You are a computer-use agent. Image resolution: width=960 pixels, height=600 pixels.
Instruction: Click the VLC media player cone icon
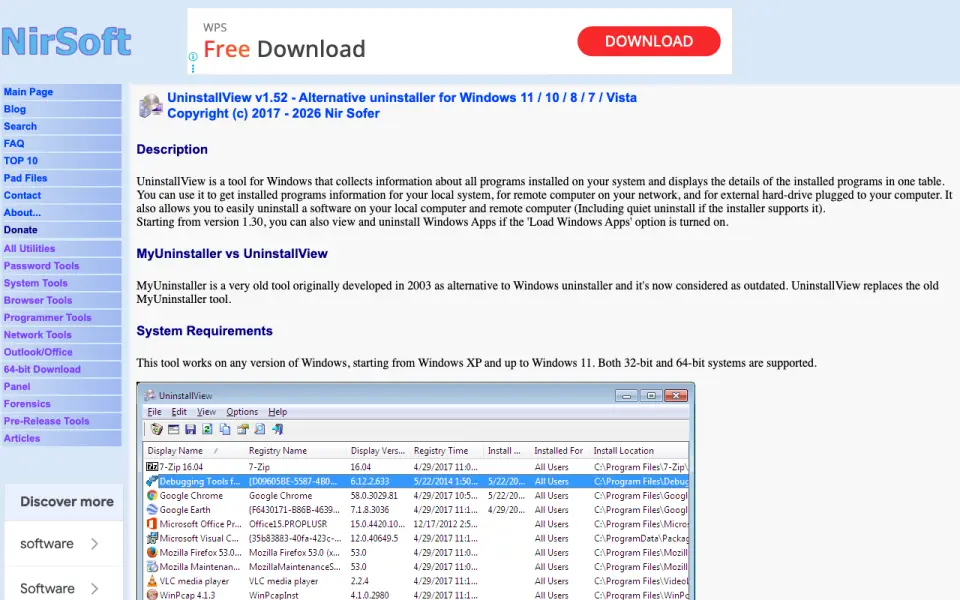(152, 580)
